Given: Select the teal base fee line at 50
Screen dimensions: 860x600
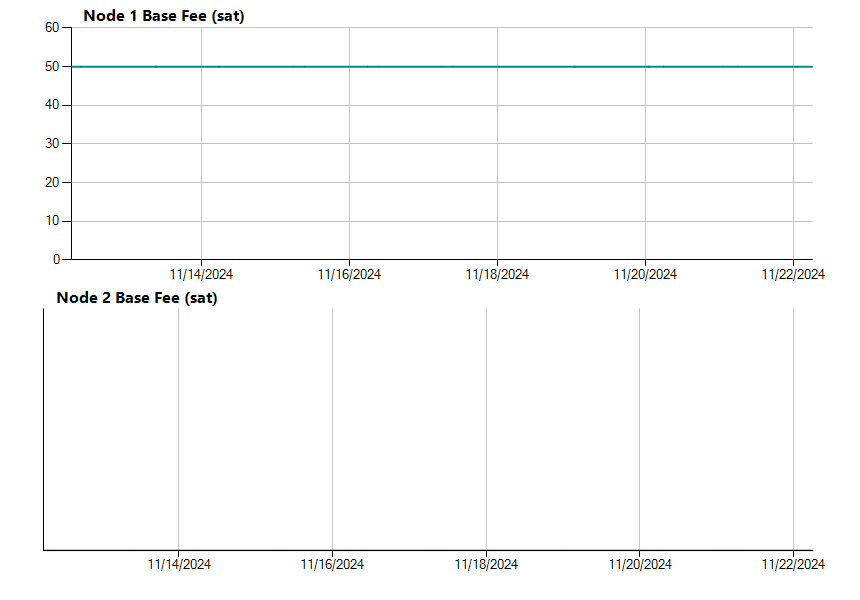Looking at the screenshot, I should point(400,67).
